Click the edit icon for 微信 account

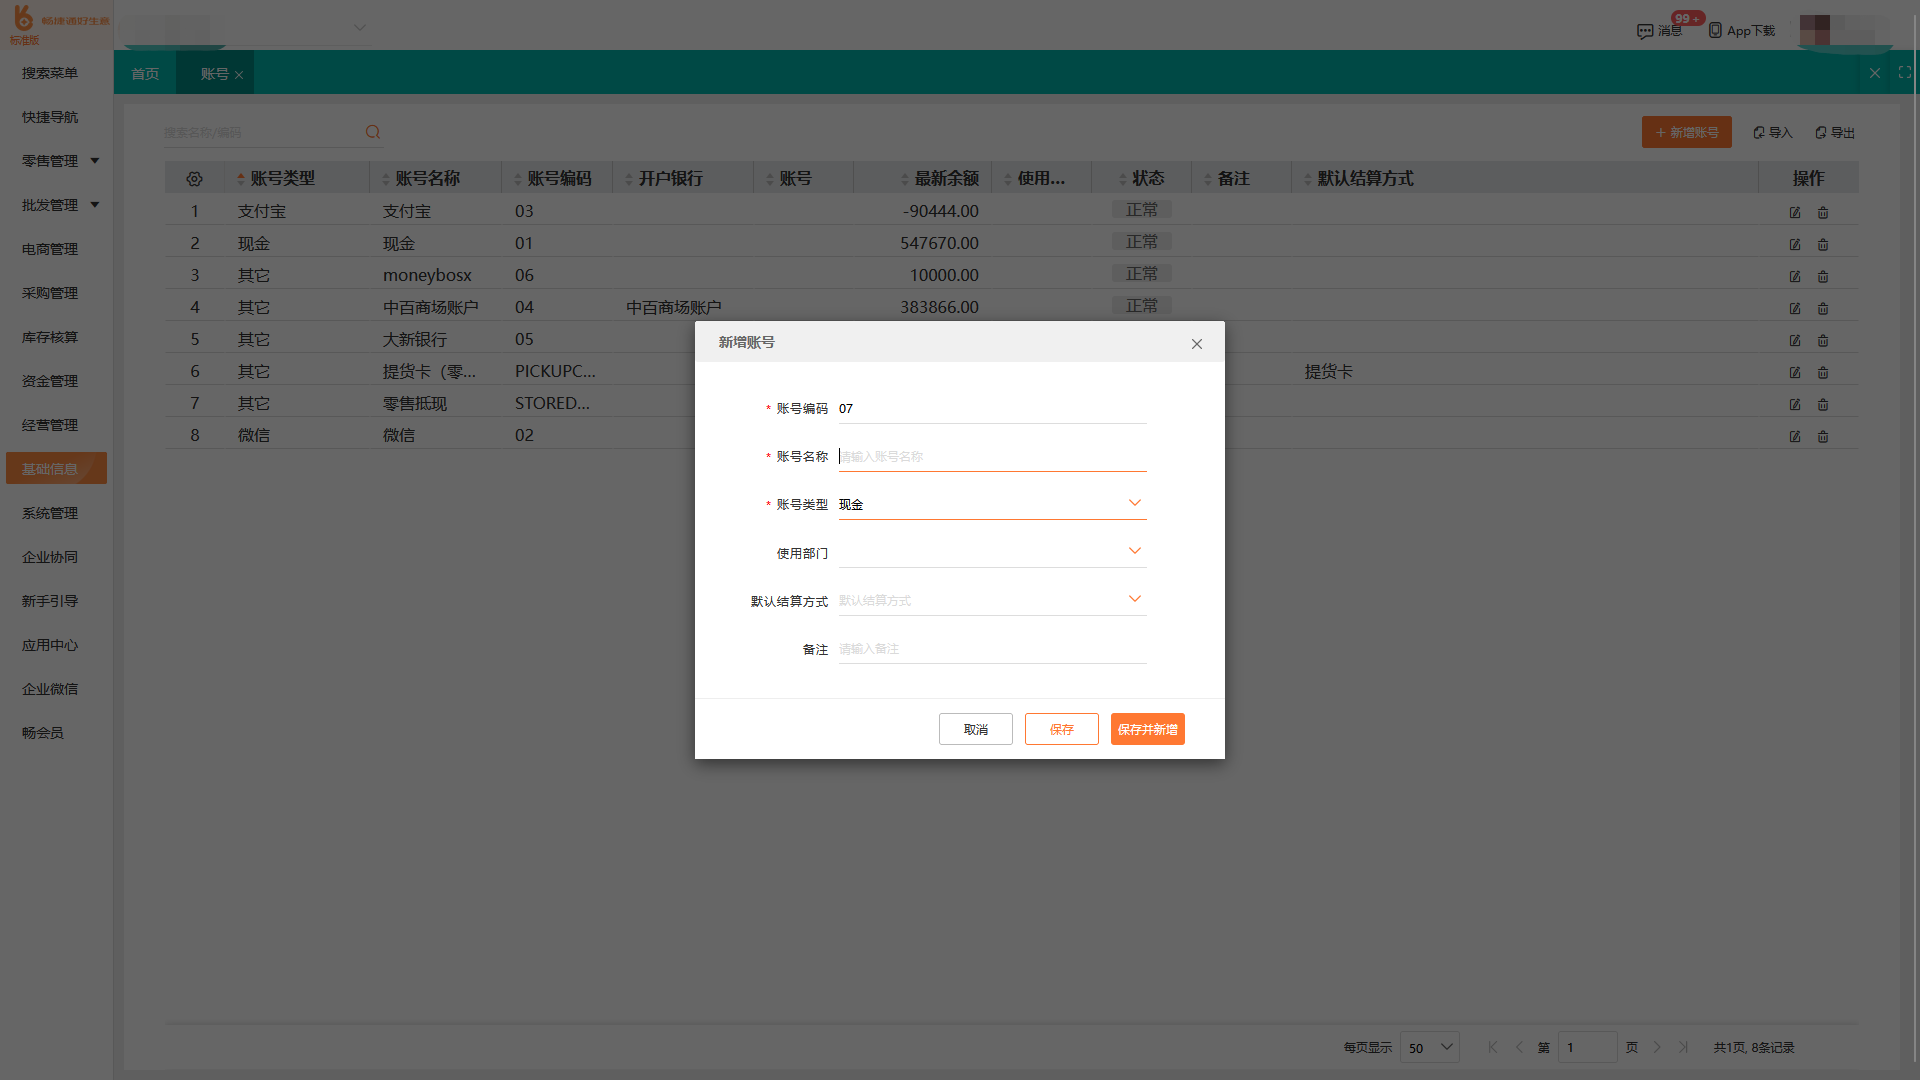click(x=1795, y=436)
